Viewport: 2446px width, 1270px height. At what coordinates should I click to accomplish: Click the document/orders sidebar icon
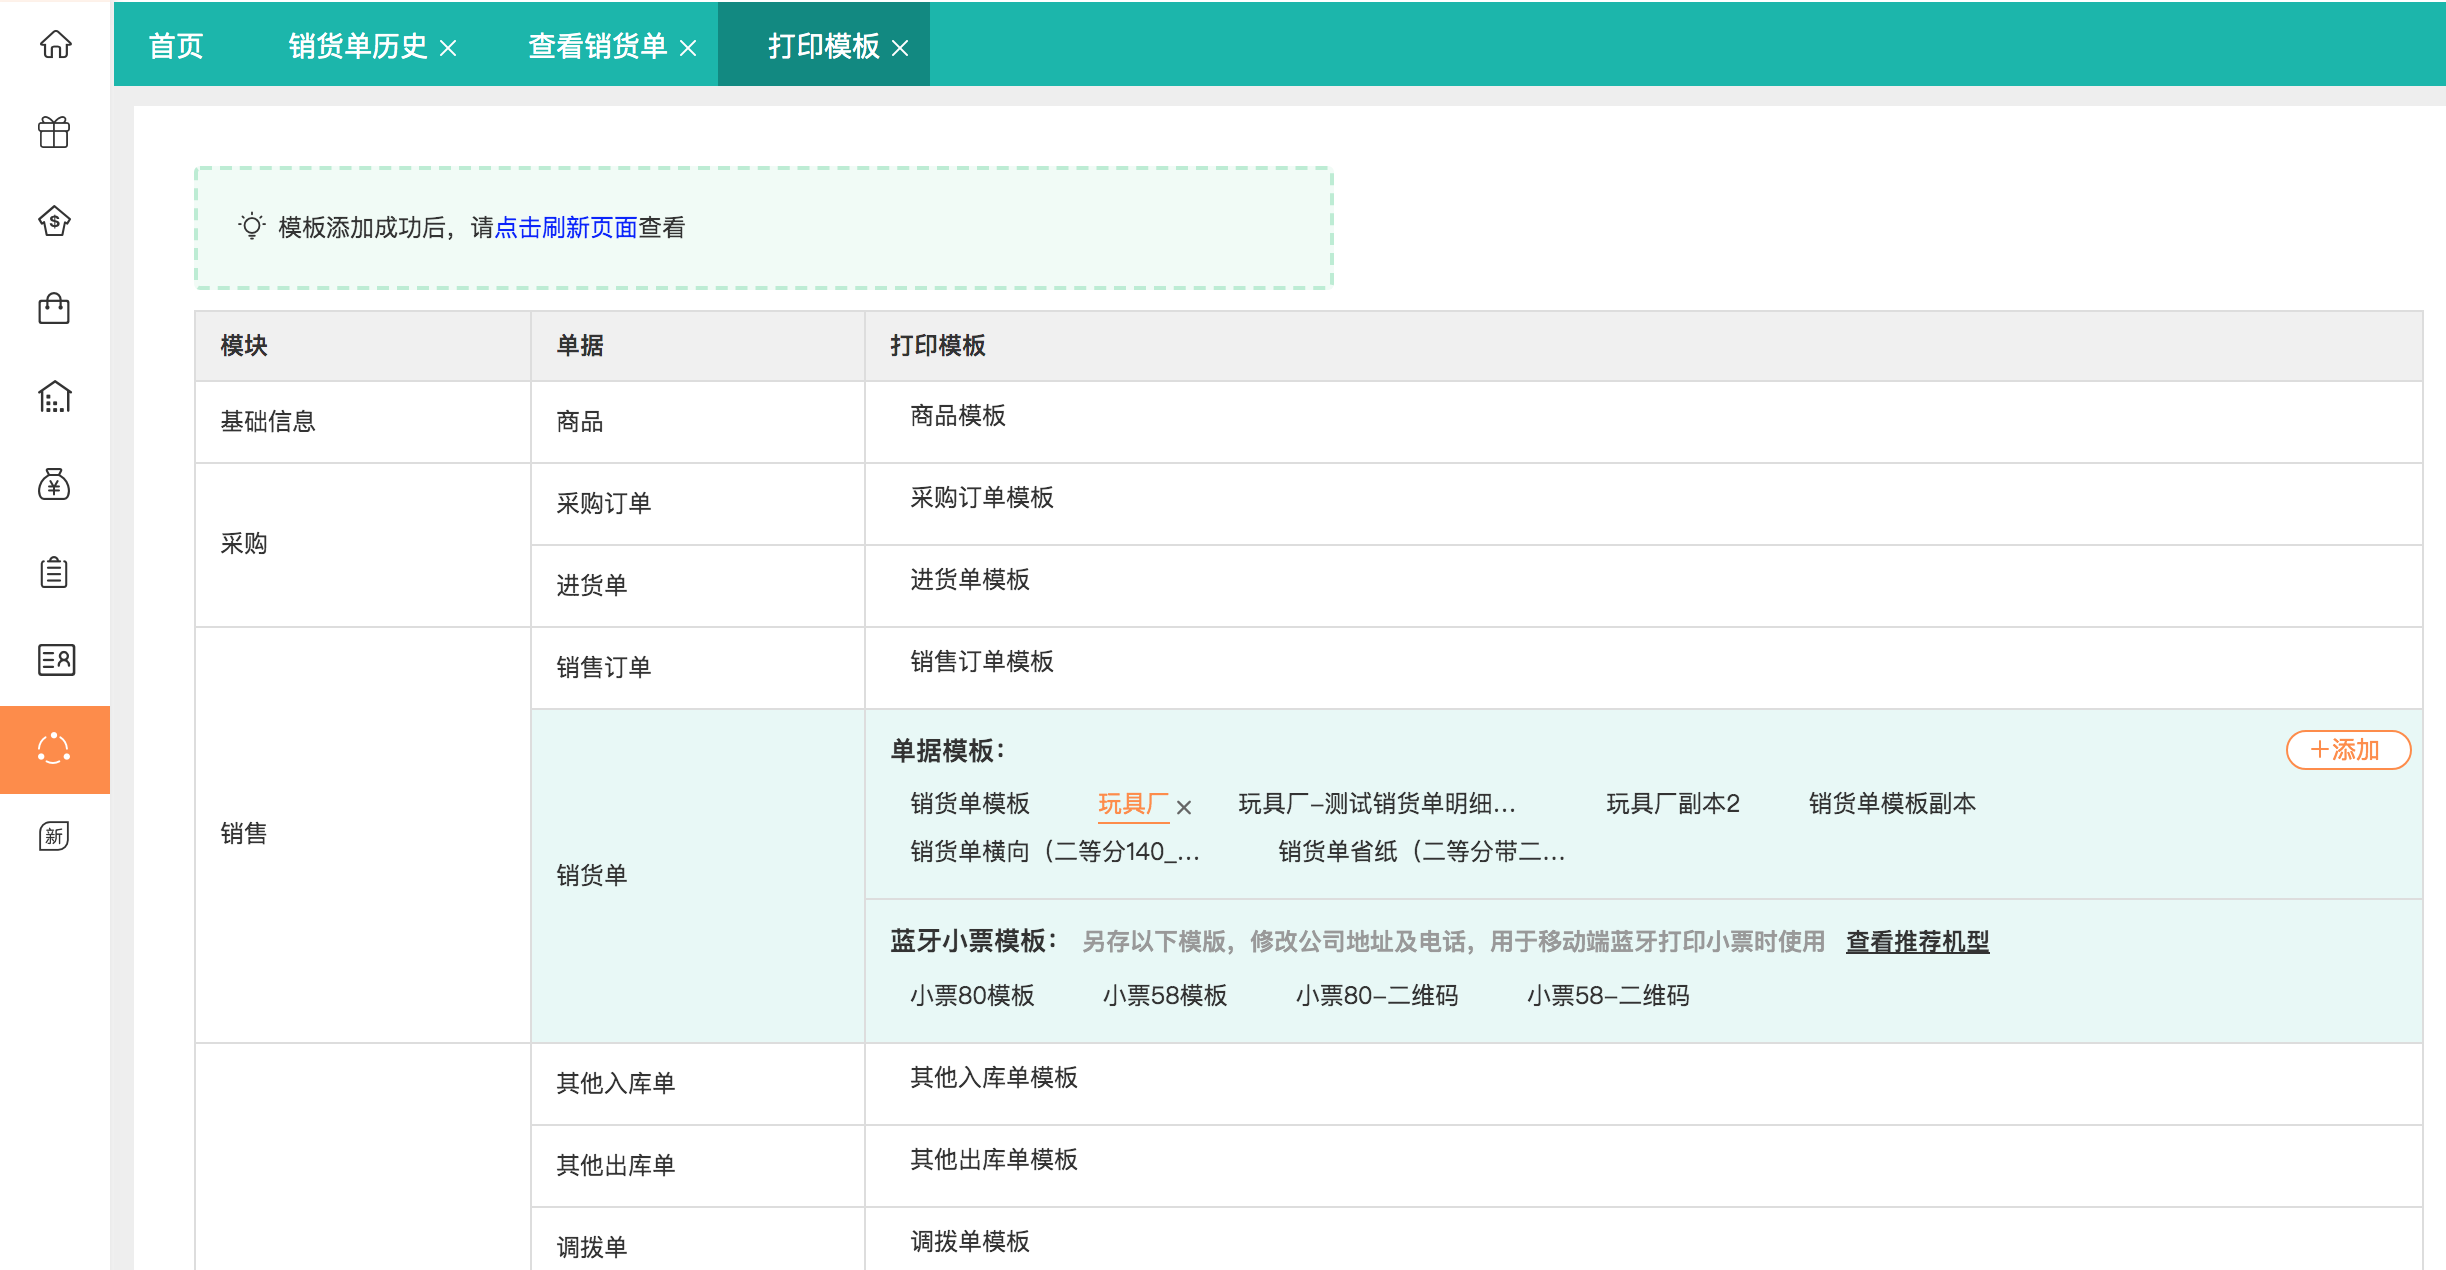[x=55, y=571]
